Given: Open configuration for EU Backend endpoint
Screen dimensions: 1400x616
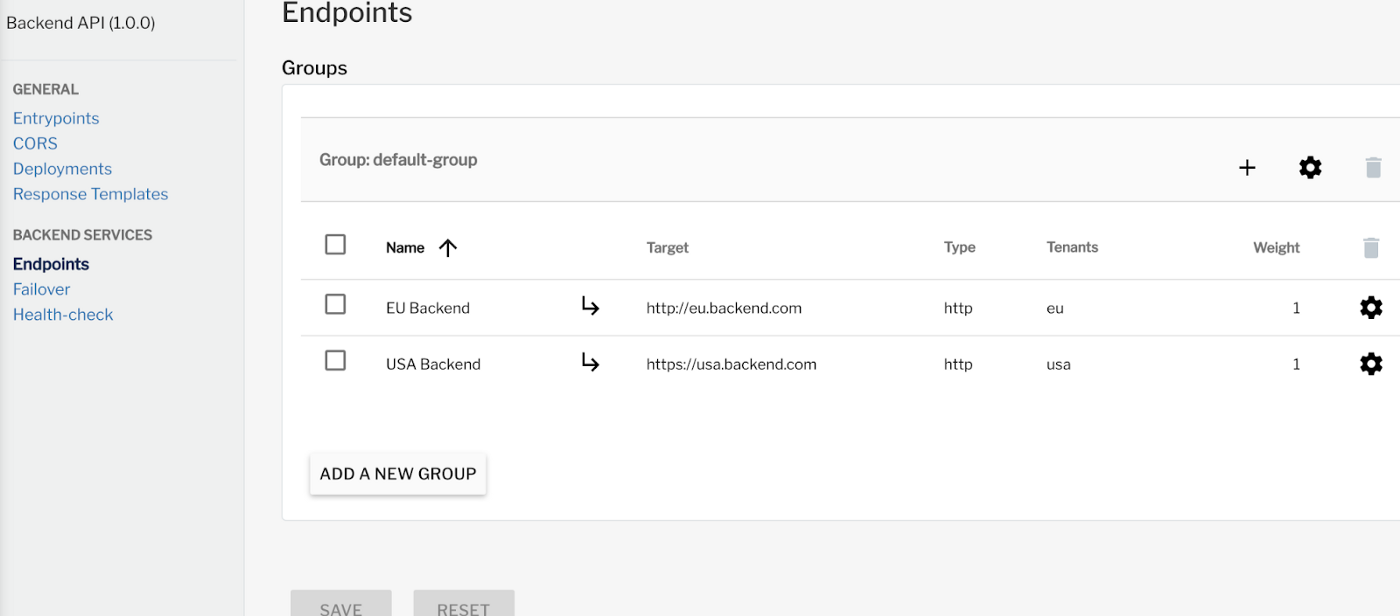Looking at the screenshot, I should [x=1370, y=307].
